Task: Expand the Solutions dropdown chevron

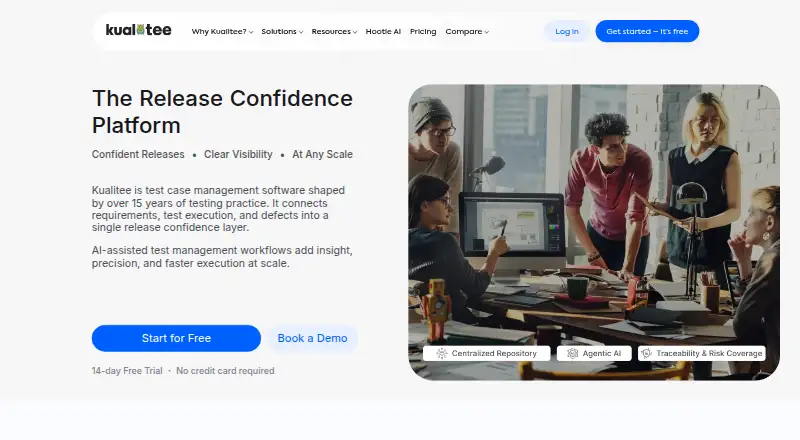Action: pyautogui.click(x=301, y=32)
